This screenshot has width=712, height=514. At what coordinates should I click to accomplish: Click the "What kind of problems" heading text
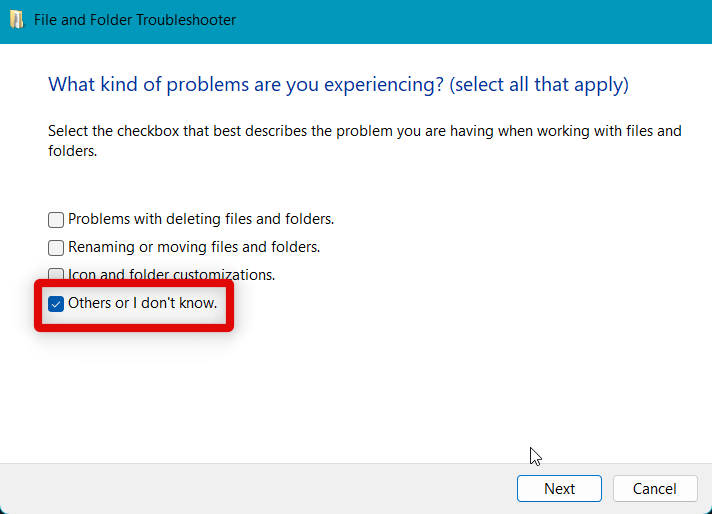pos(244,85)
